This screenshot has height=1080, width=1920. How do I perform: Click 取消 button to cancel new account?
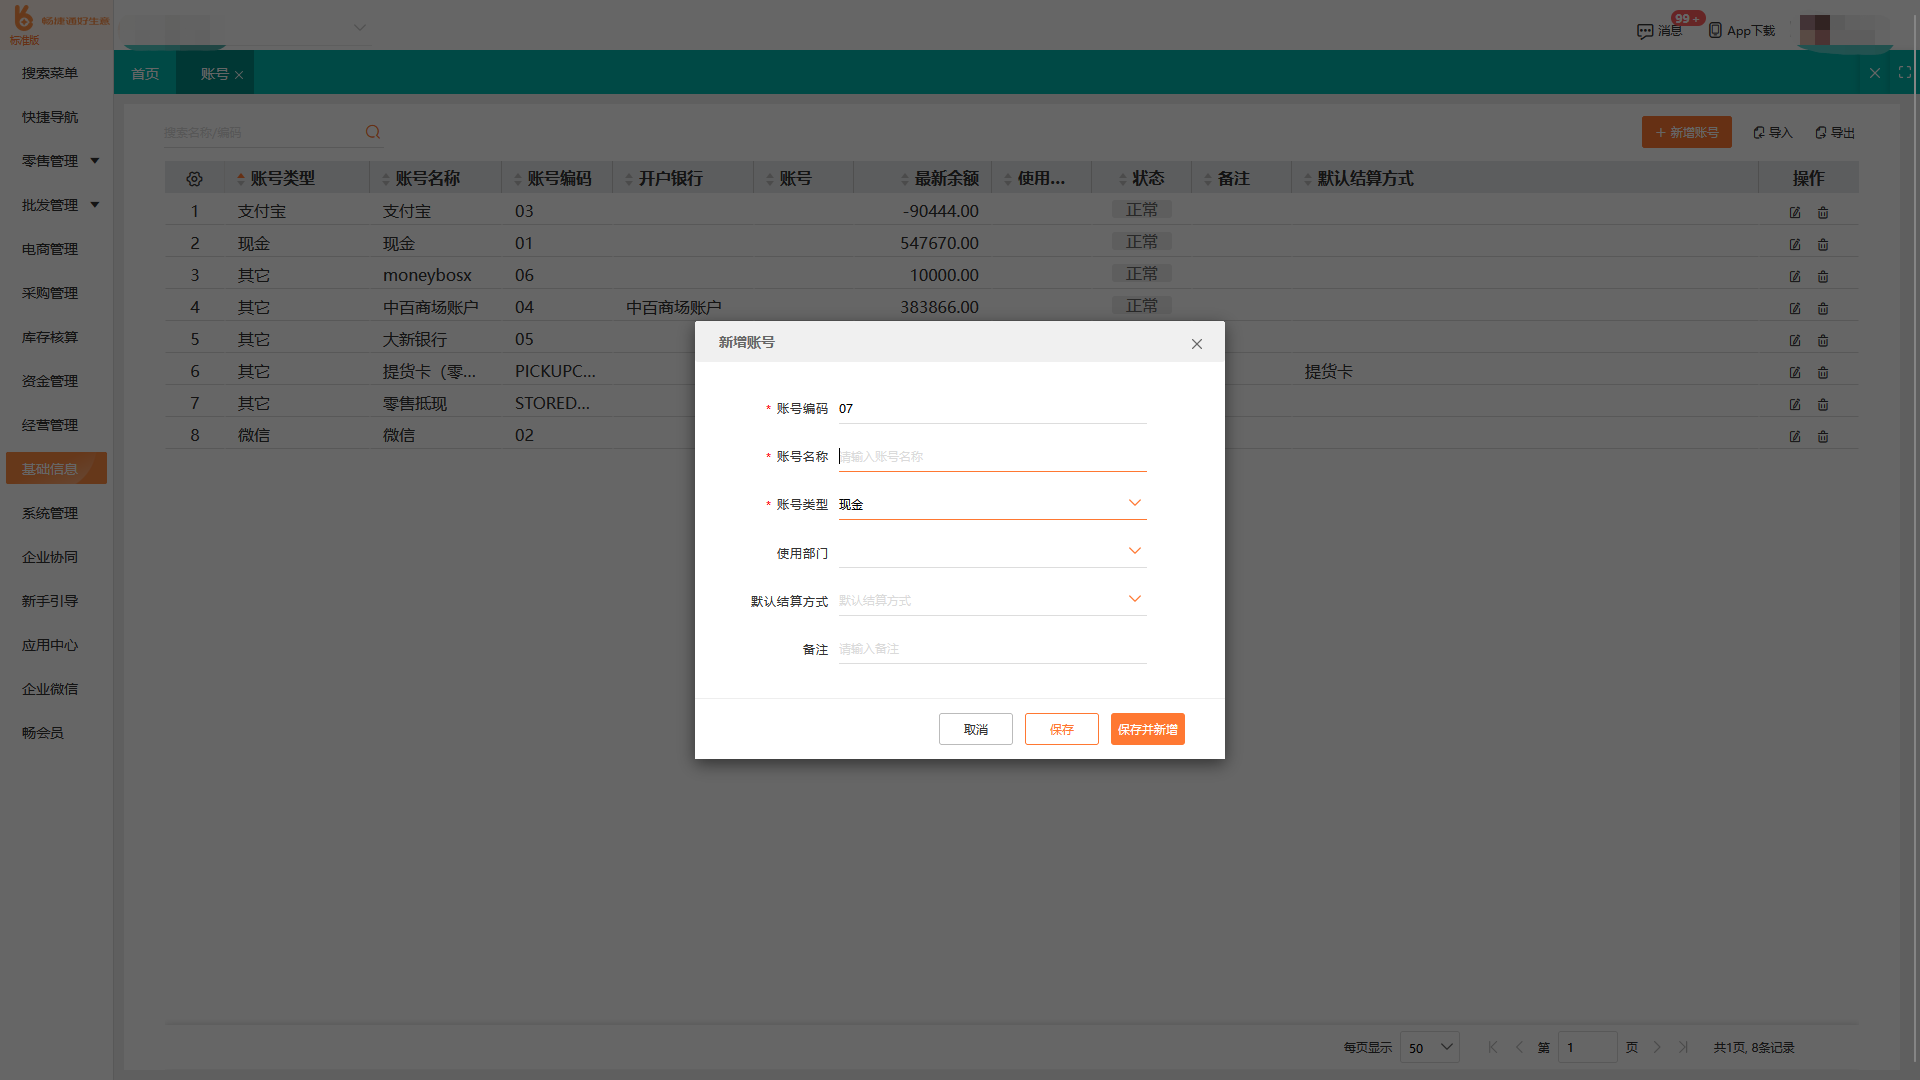click(x=976, y=729)
